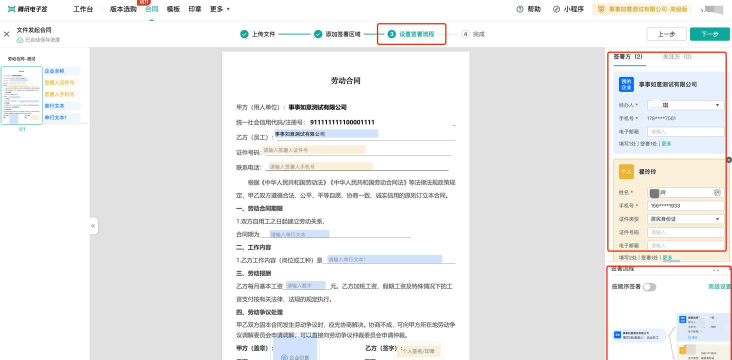Select 单行文本1 field tag in sidebar
The image size is (732, 360).
pos(62,118)
